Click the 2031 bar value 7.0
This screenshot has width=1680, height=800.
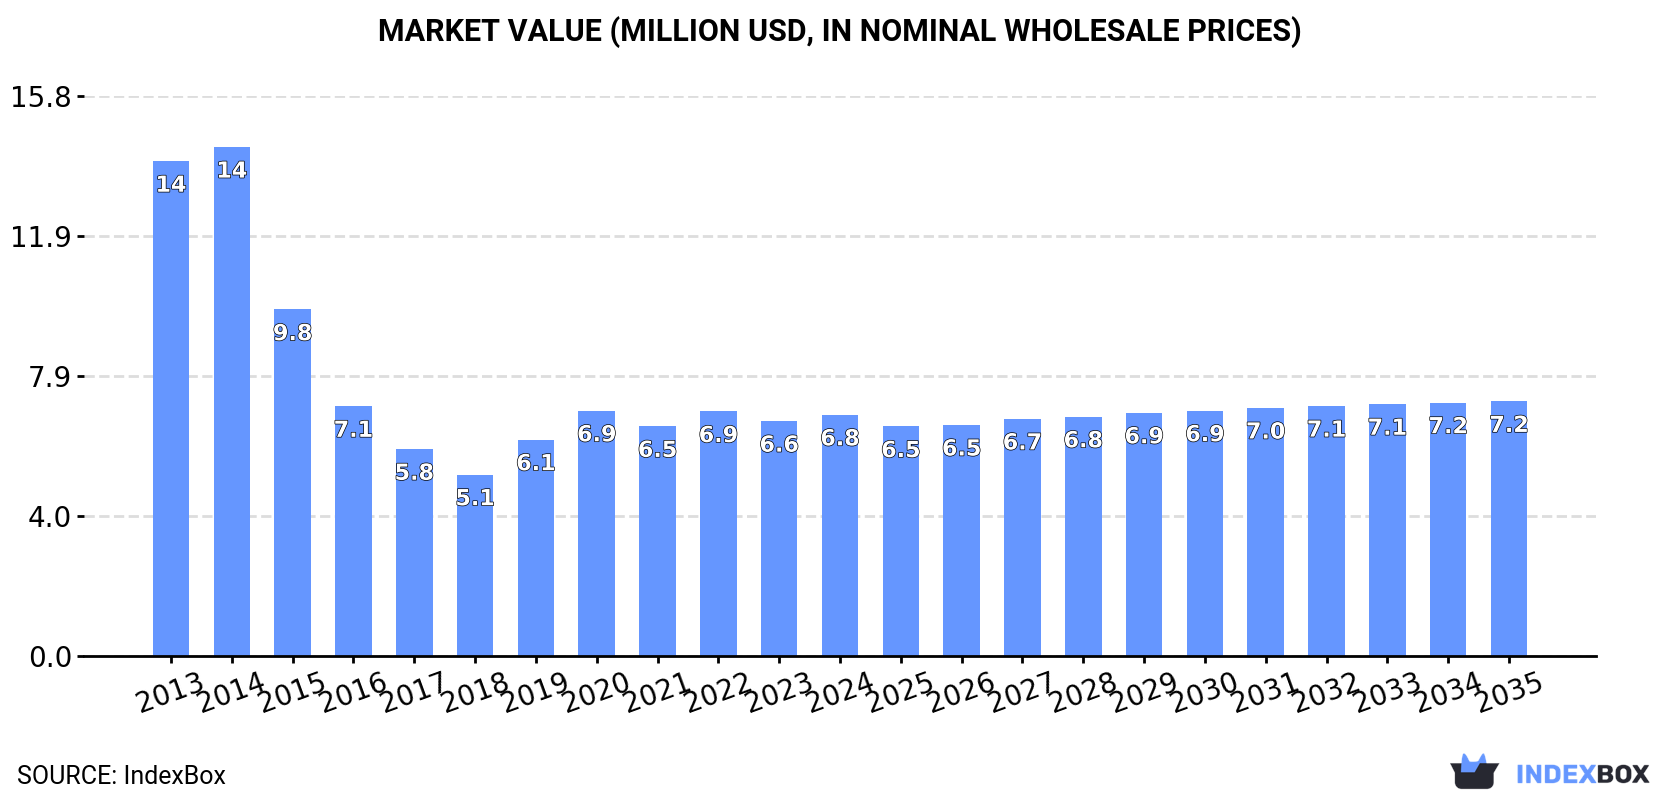point(1266,431)
